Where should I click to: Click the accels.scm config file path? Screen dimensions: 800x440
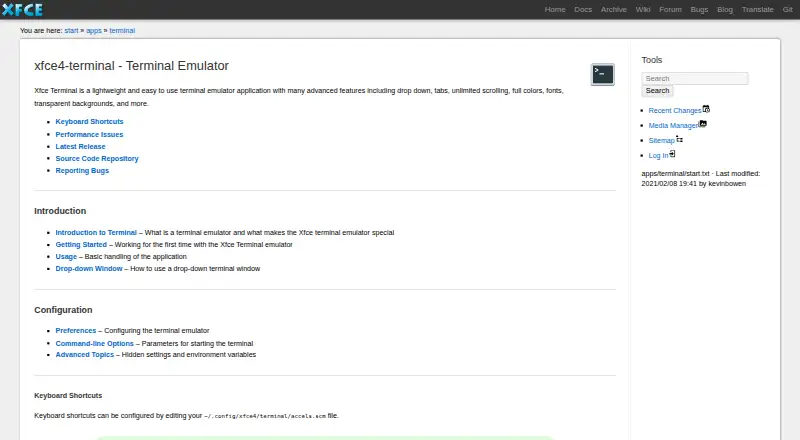(x=265, y=416)
